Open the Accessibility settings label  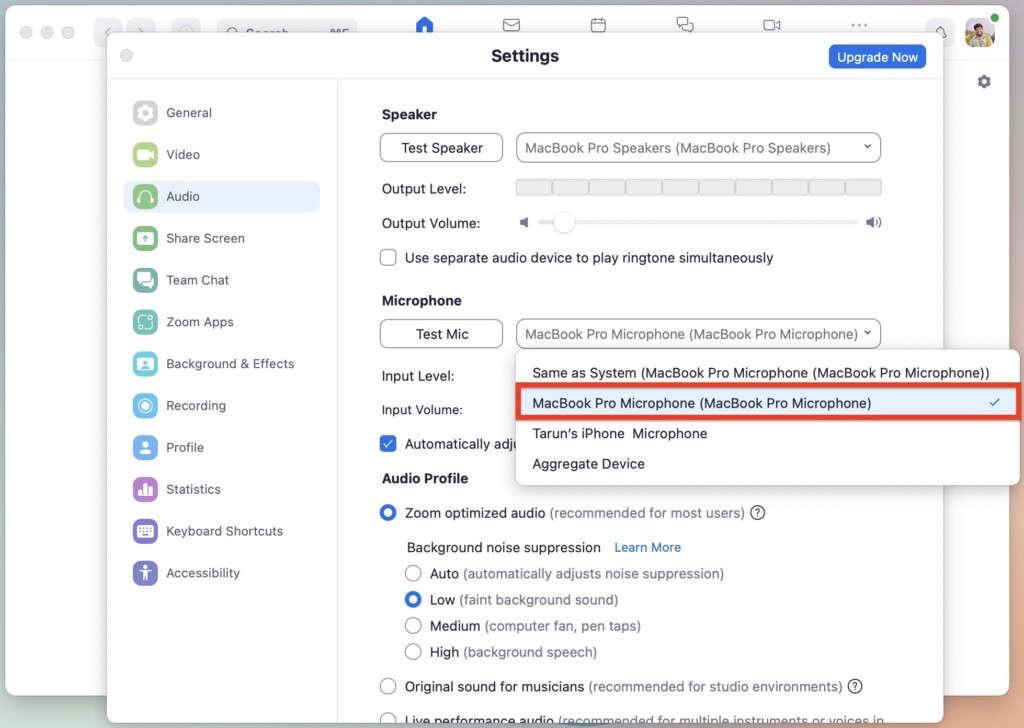203,573
